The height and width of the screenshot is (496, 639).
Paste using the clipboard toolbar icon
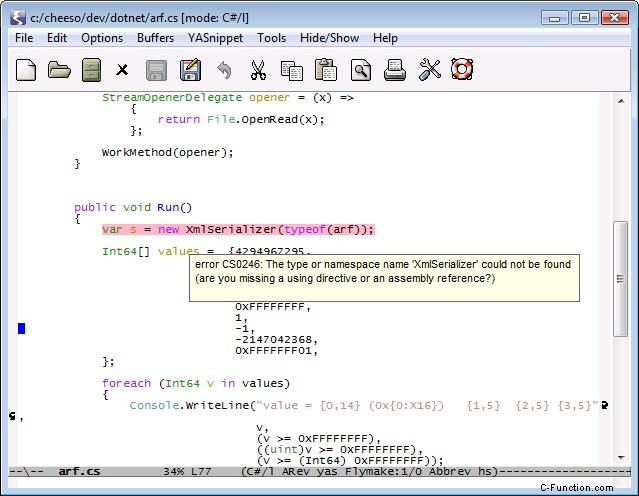click(x=325, y=70)
